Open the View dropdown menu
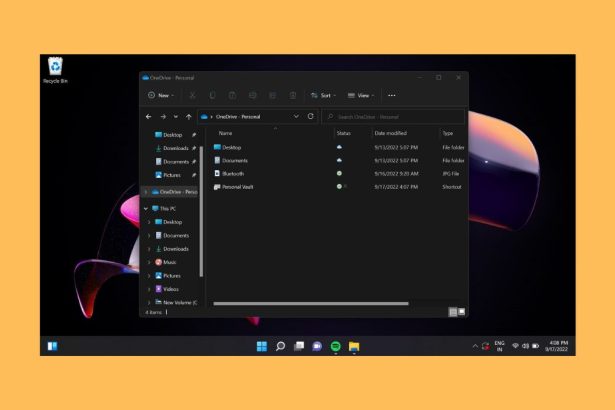615x410 pixels. [361, 95]
